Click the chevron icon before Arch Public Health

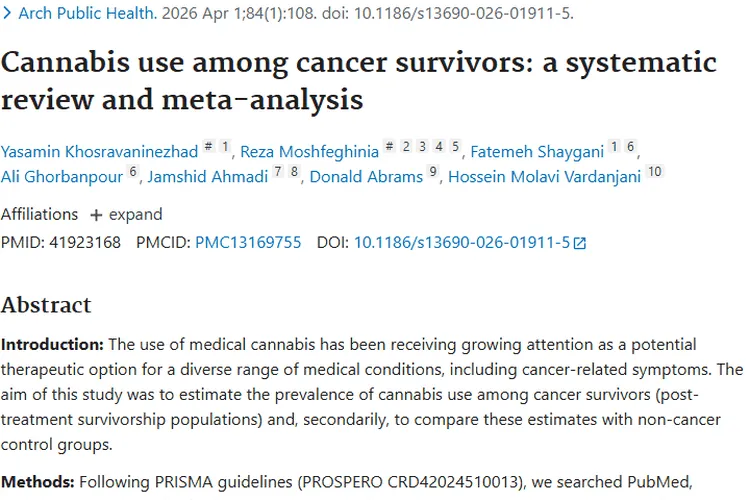point(7,13)
